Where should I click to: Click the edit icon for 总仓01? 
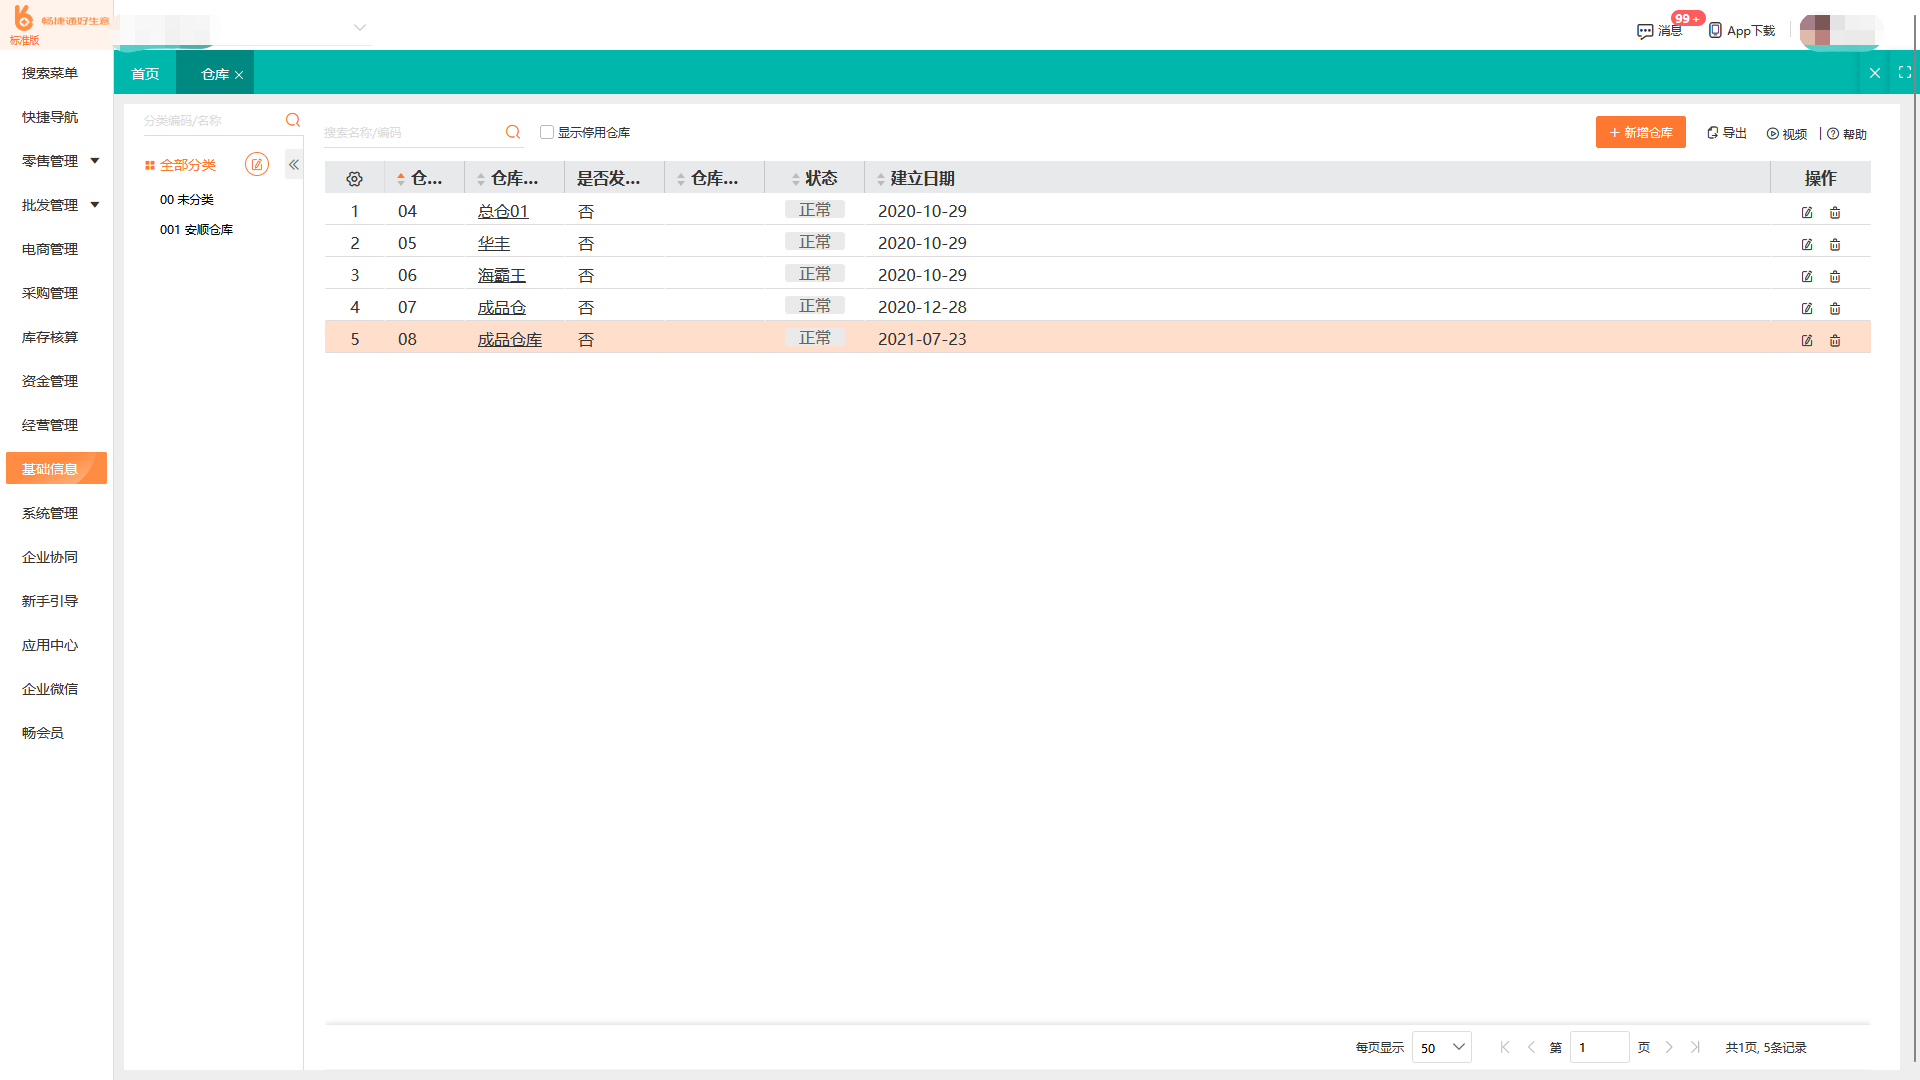[1807, 211]
